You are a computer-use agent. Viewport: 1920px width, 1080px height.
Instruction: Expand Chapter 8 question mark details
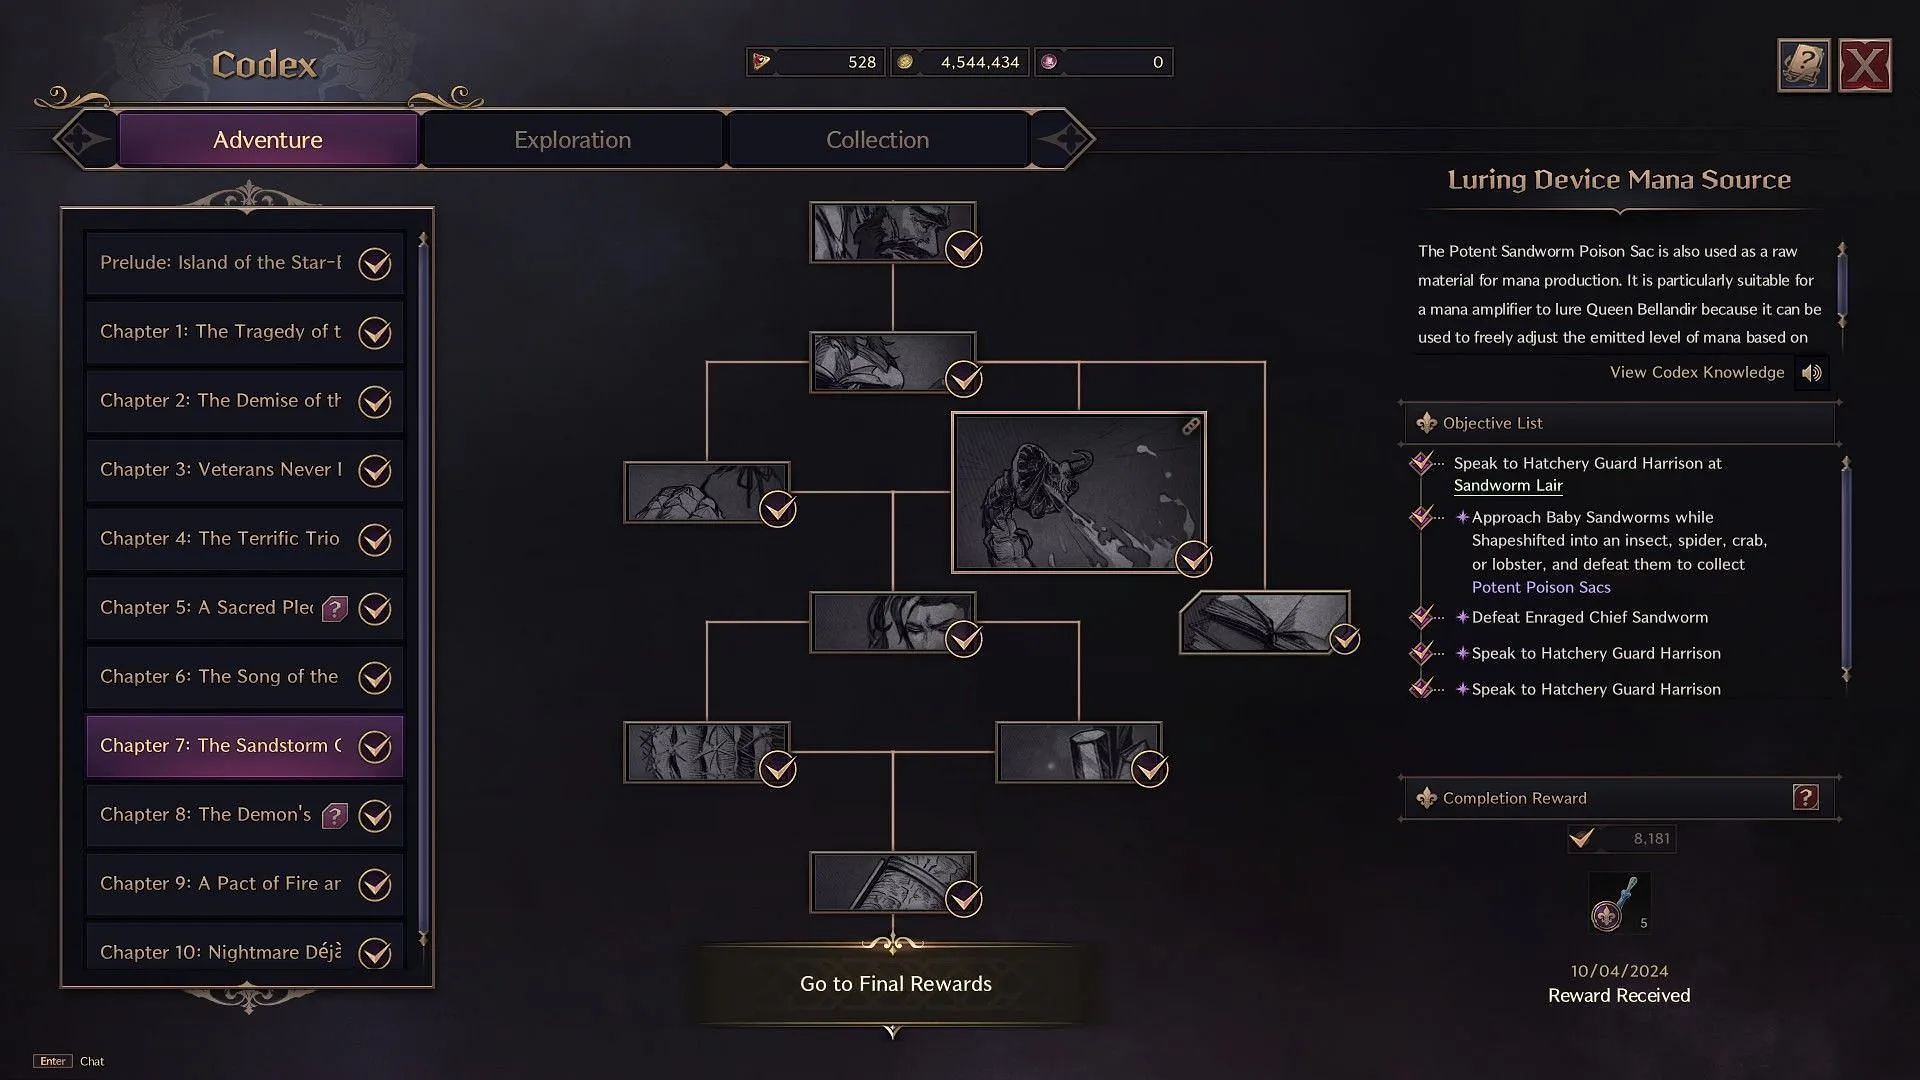pyautogui.click(x=332, y=814)
